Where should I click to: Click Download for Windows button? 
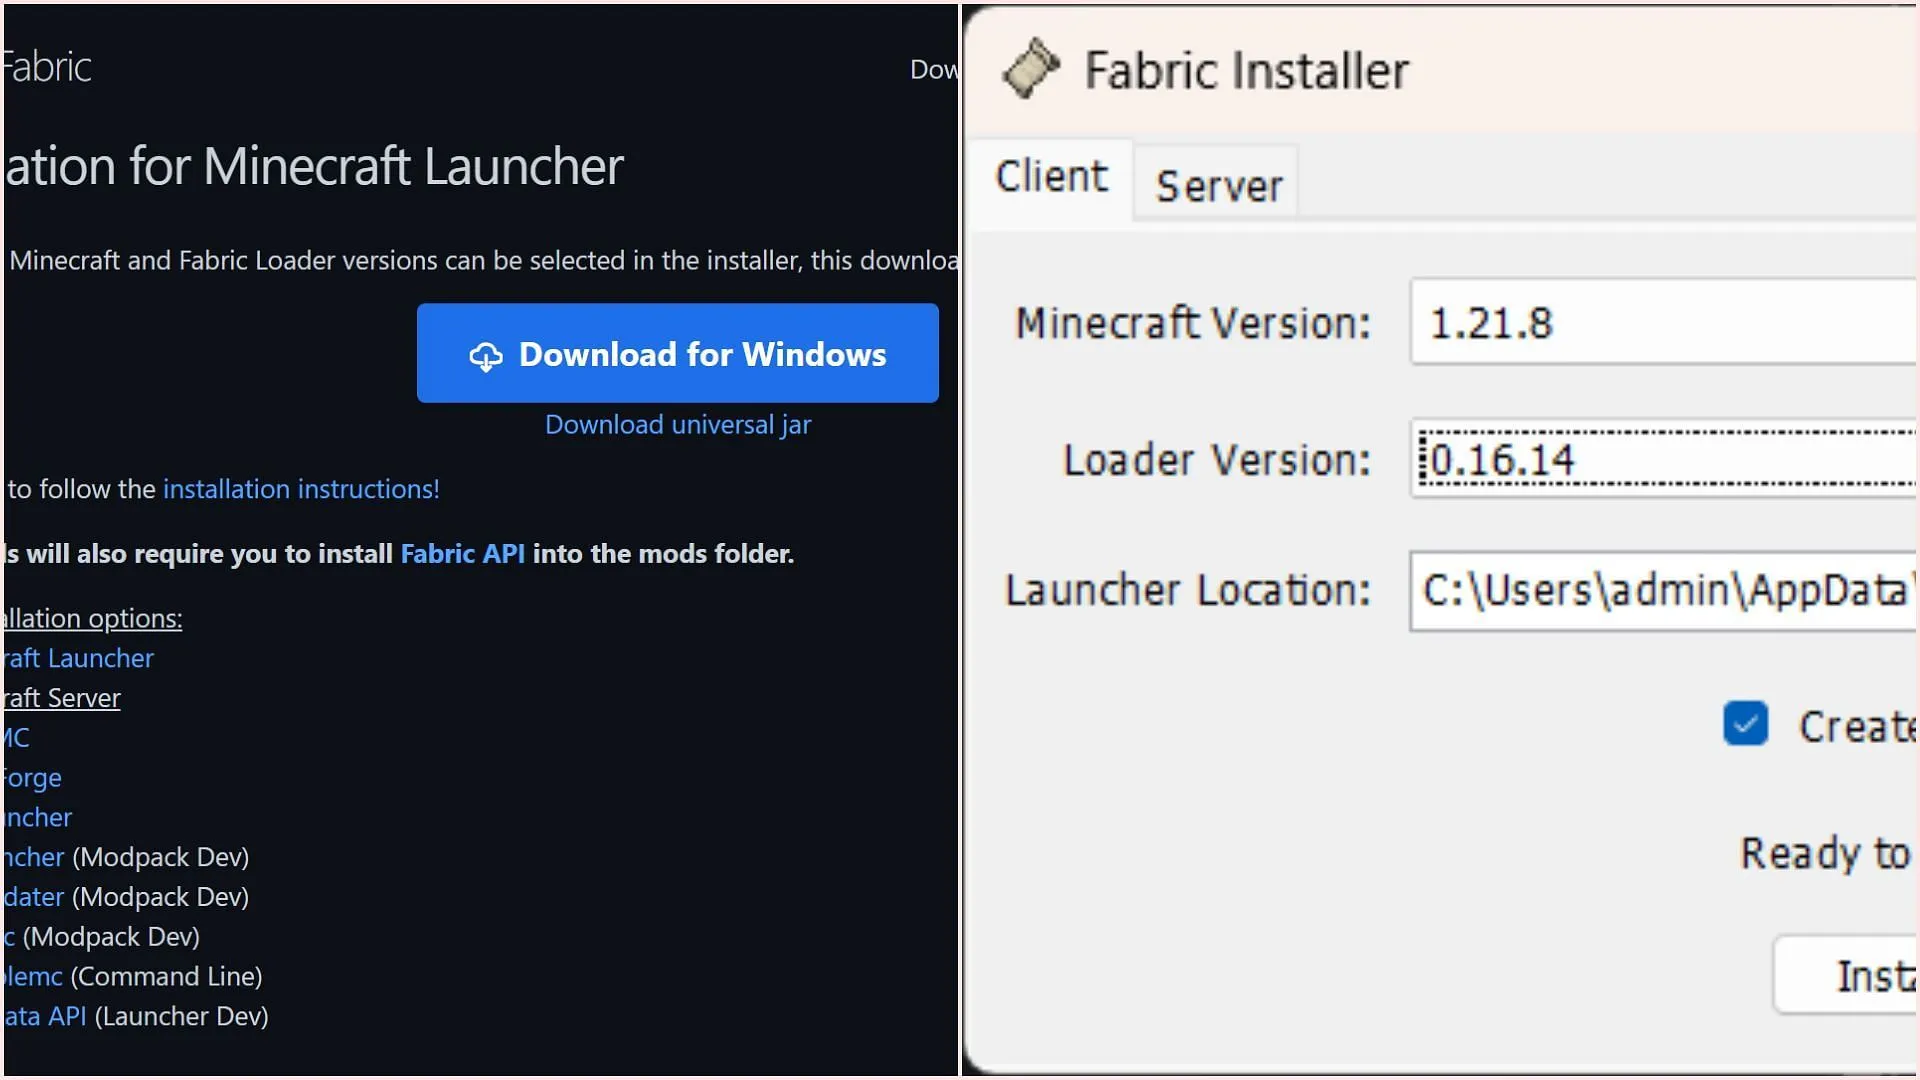click(x=677, y=353)
